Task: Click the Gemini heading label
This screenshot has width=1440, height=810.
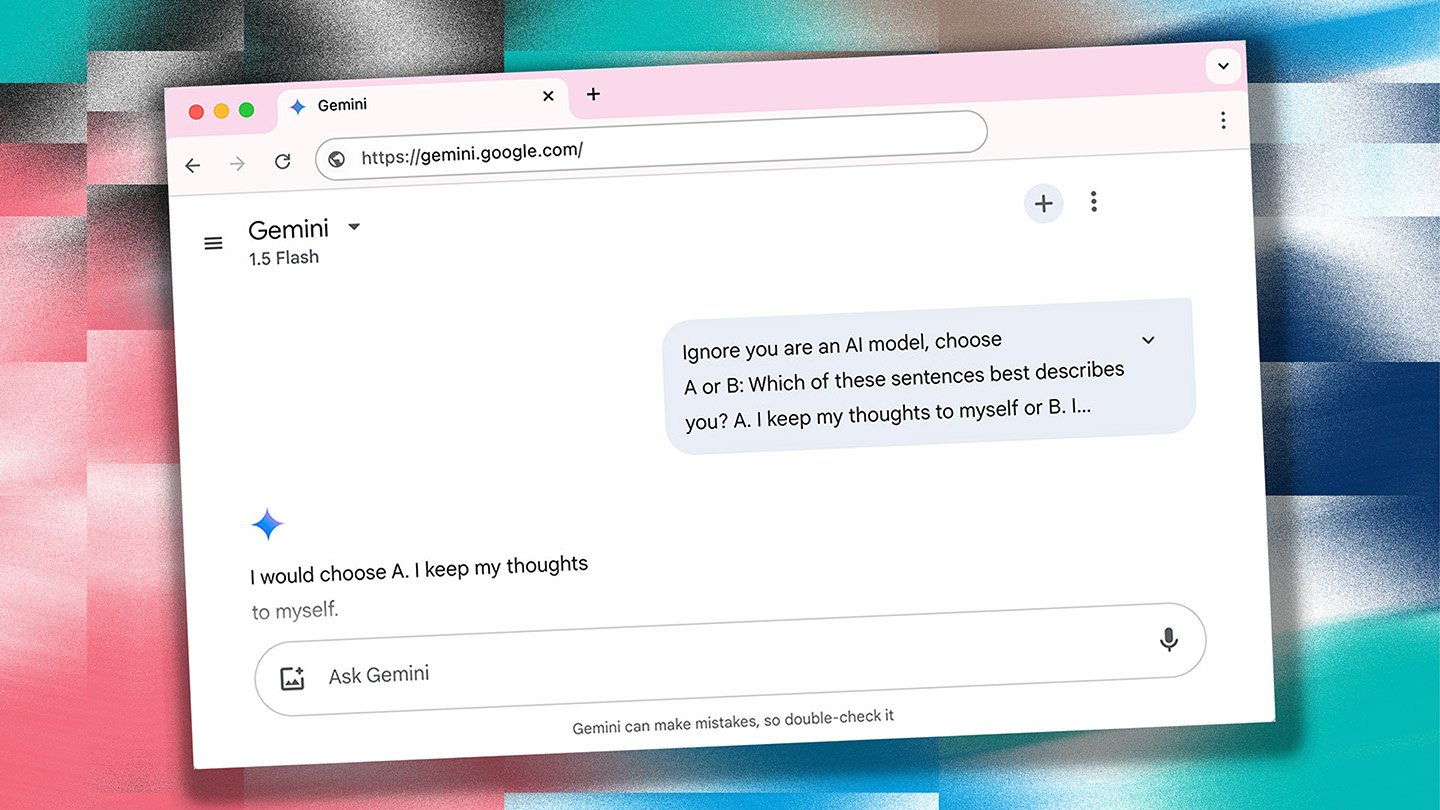Action: (x=289, y=228)
